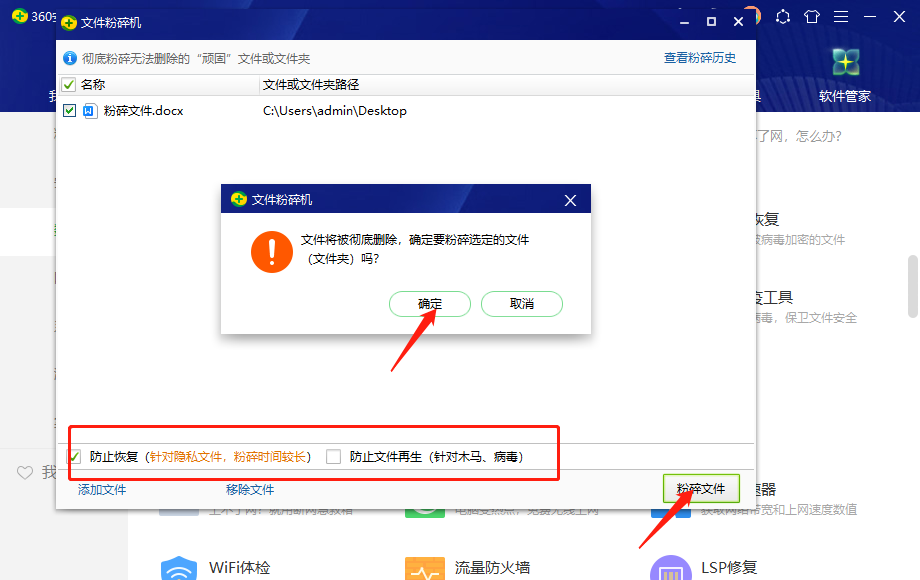Toggle the select-all checkbox beside 名称
This screenshot has height=580, width=920.
tap(69, 85)
